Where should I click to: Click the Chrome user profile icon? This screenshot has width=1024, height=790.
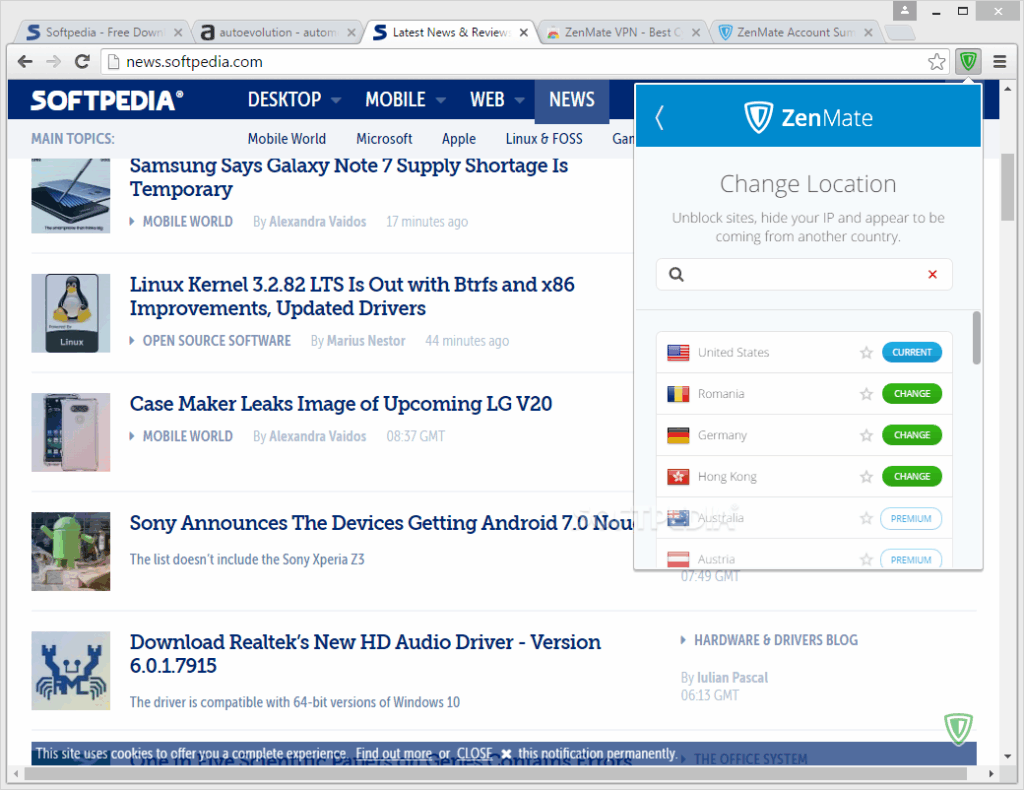(x=904, y=10)
